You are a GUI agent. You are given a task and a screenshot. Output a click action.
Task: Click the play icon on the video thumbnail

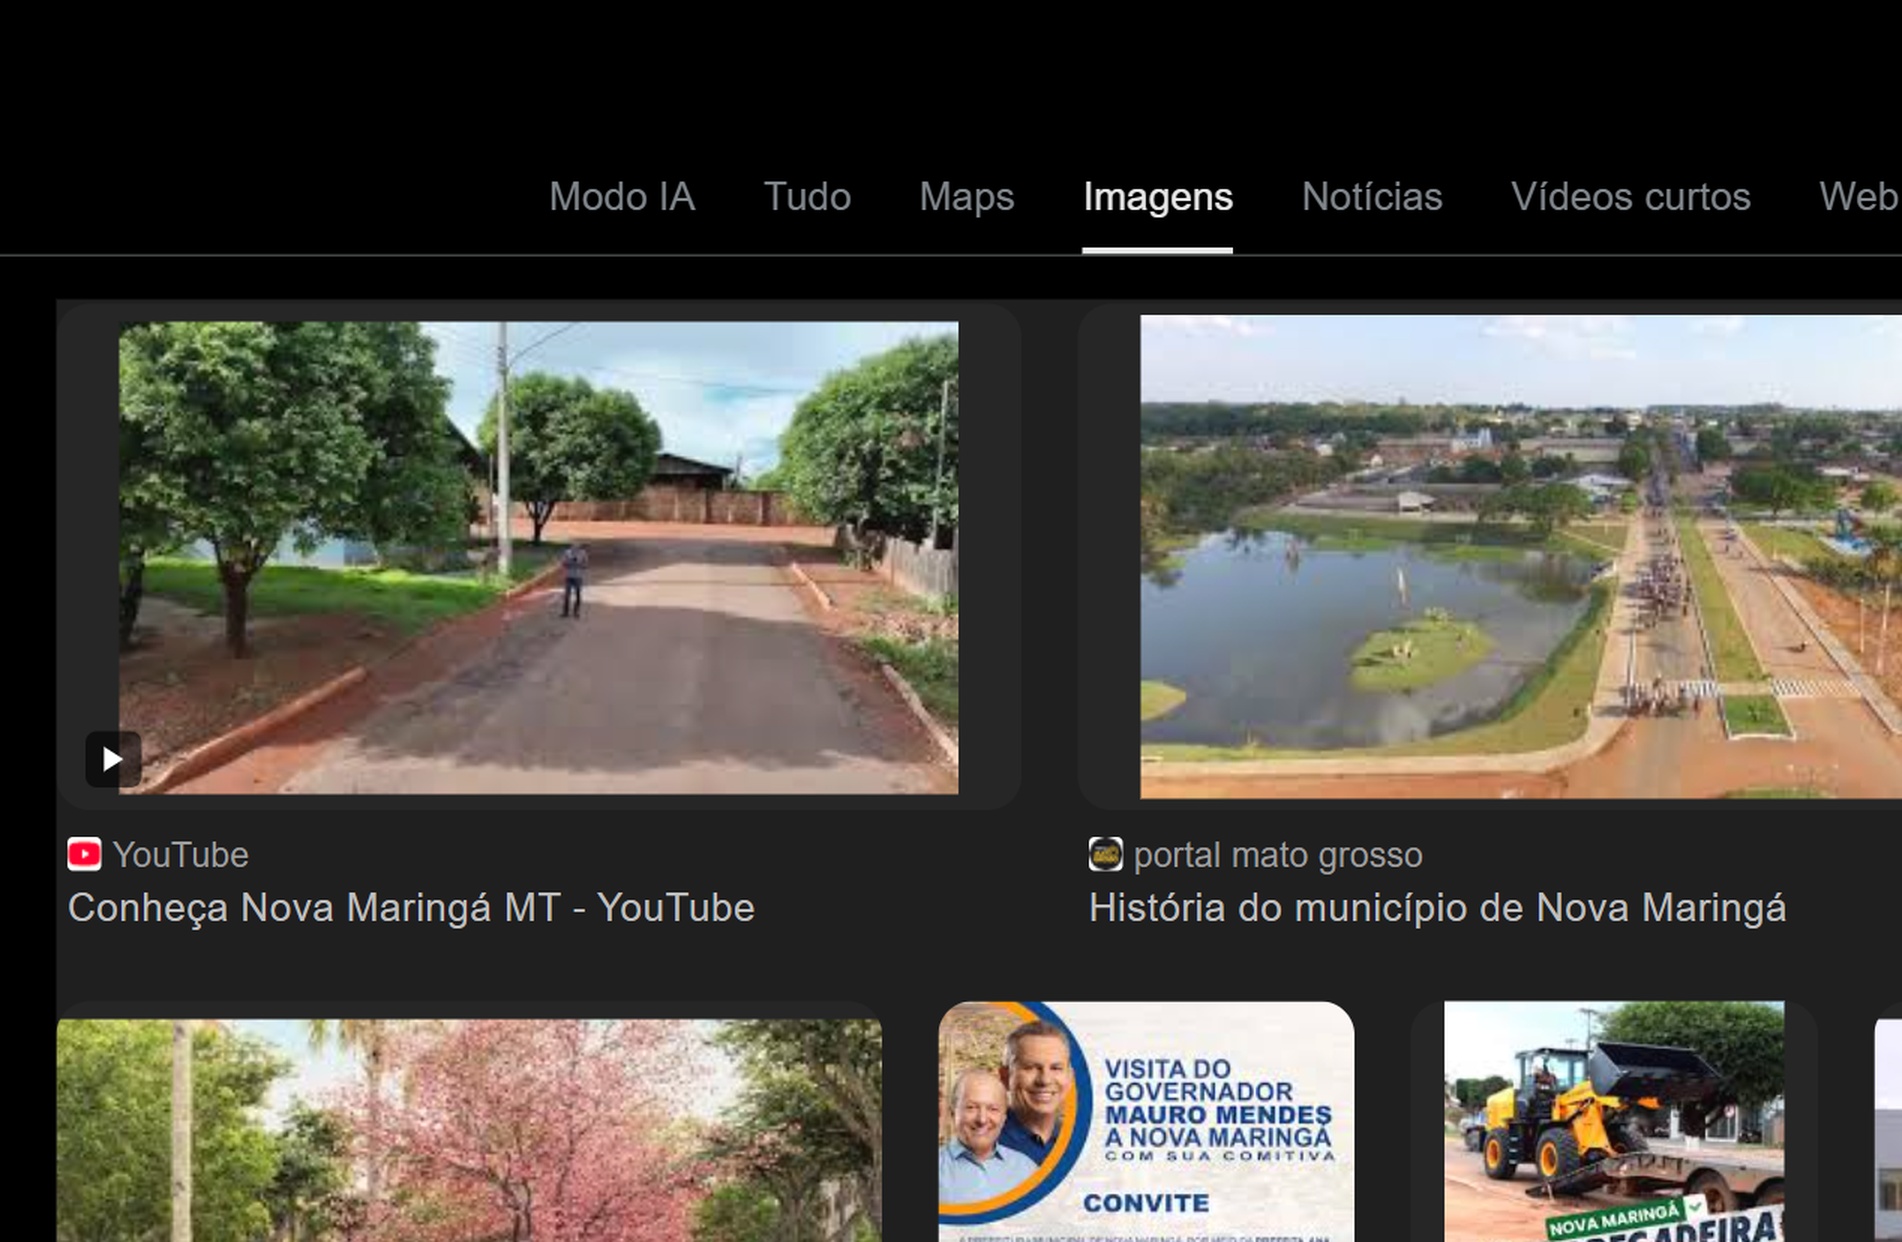click(112, 759)
